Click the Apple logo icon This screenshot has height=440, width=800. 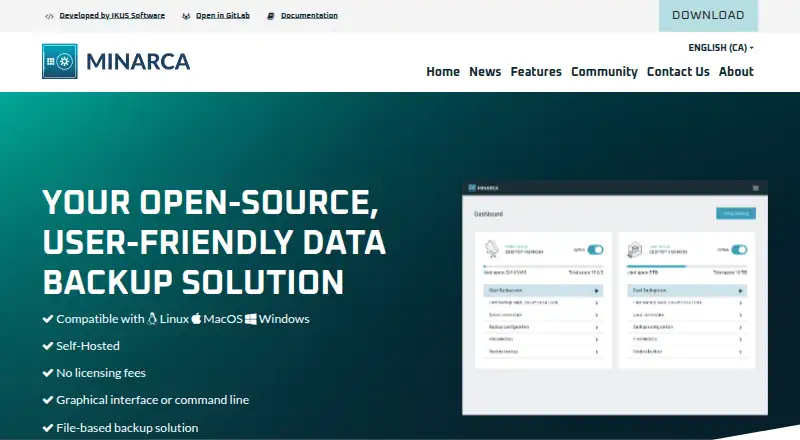pyautogui.click(x=196, y=319)
